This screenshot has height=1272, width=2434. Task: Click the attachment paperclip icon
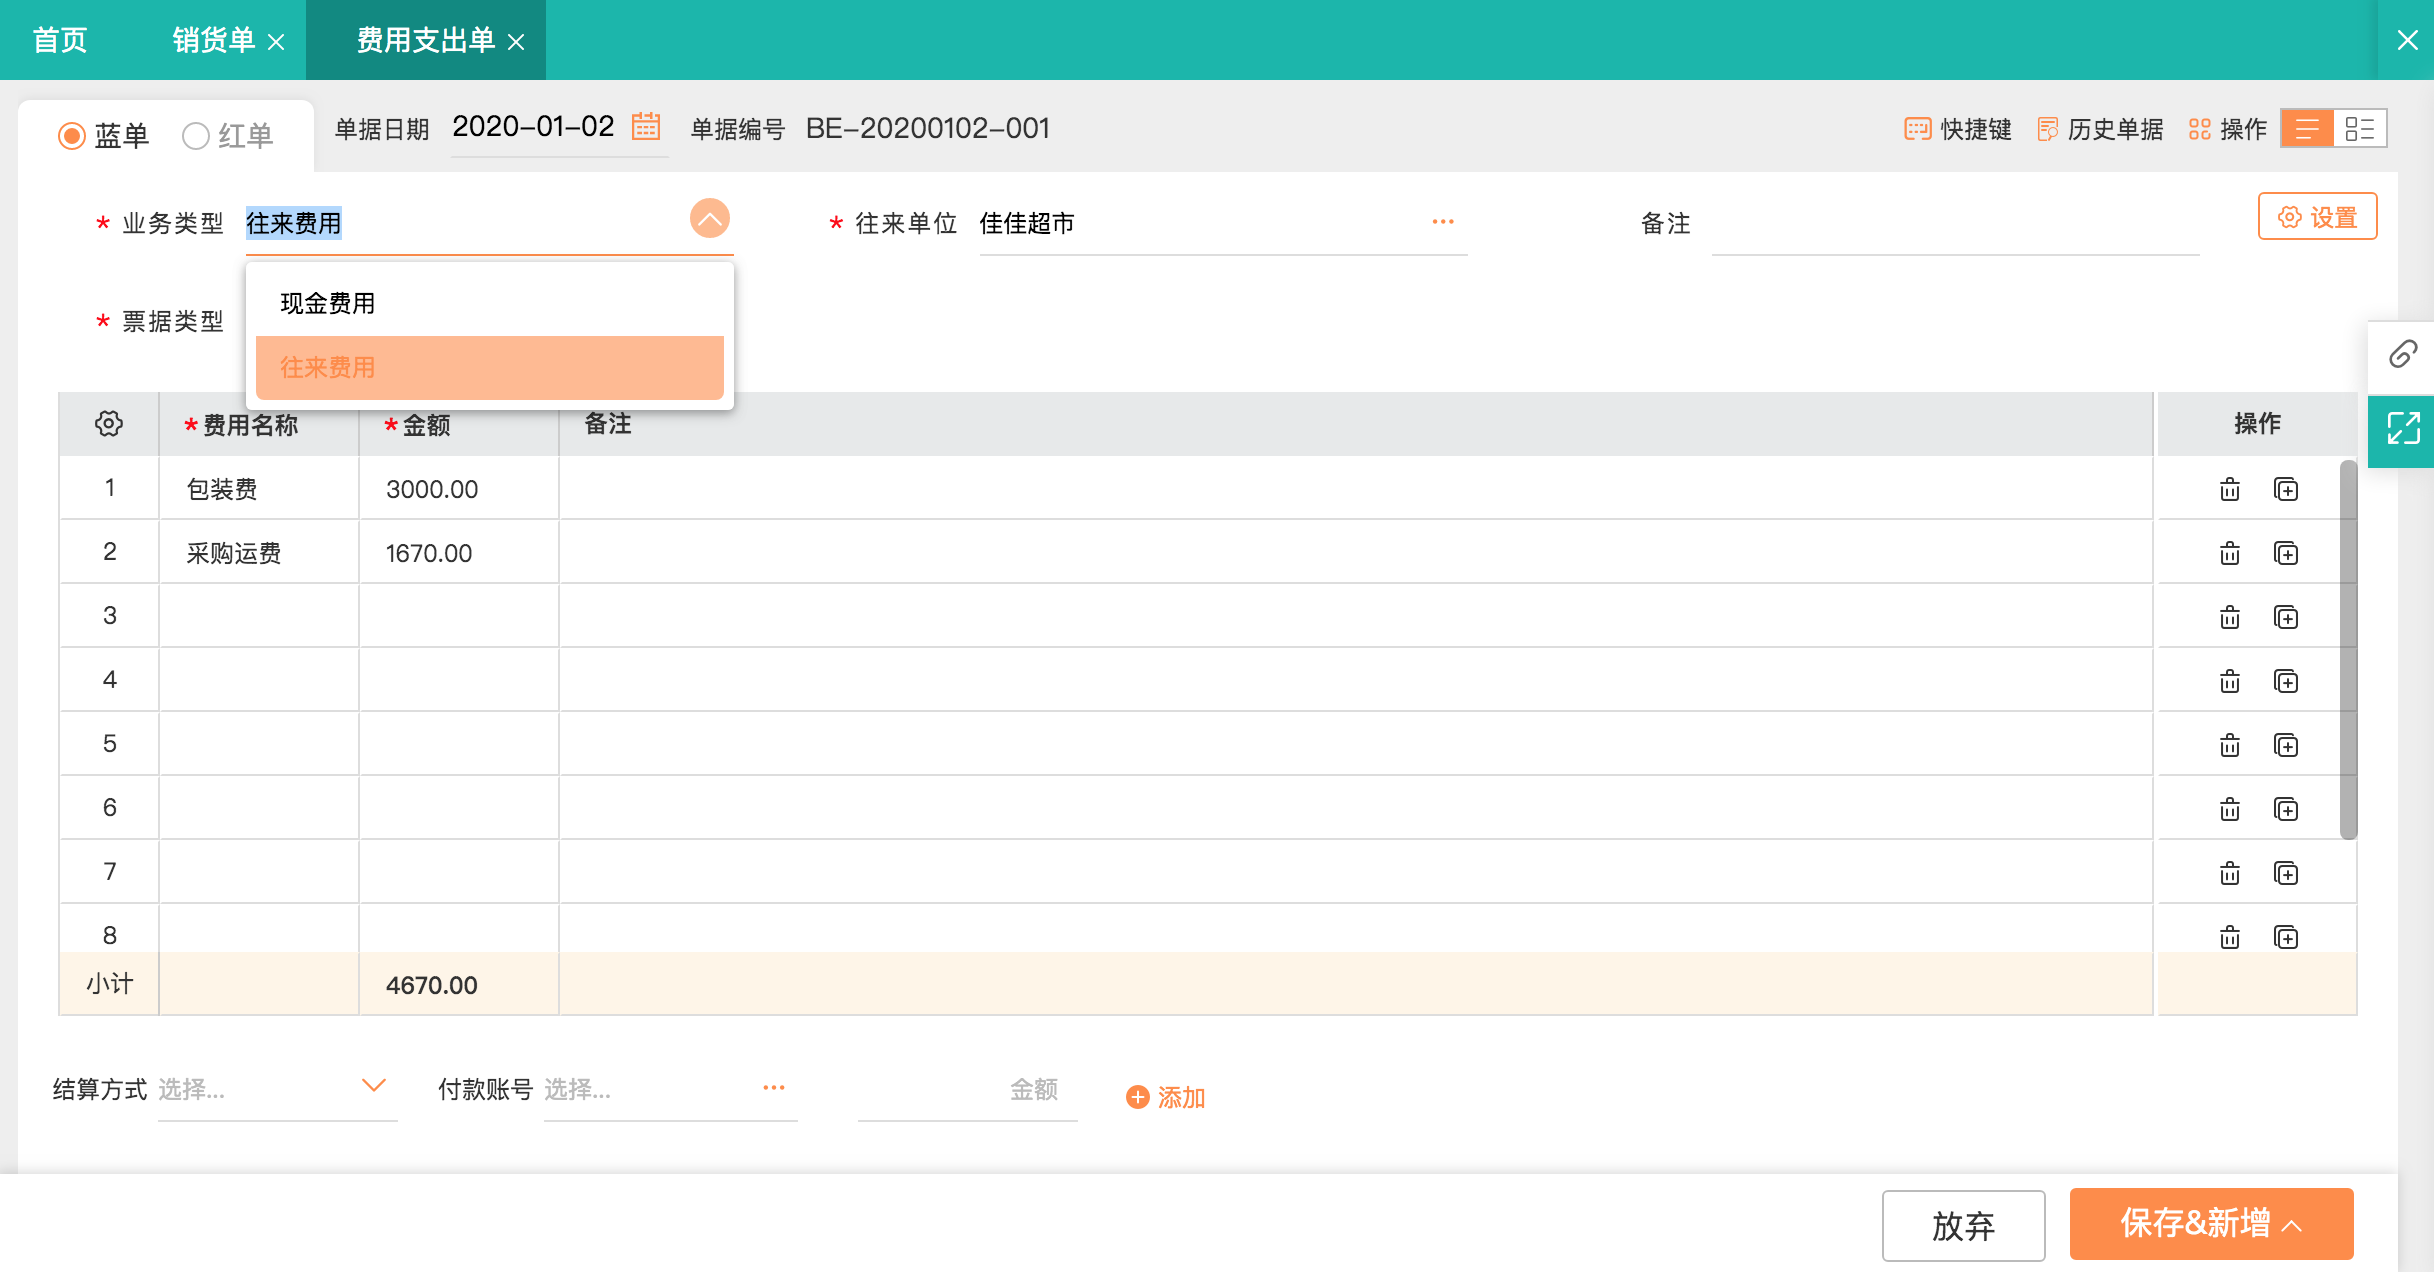(x=2400, y=354)
